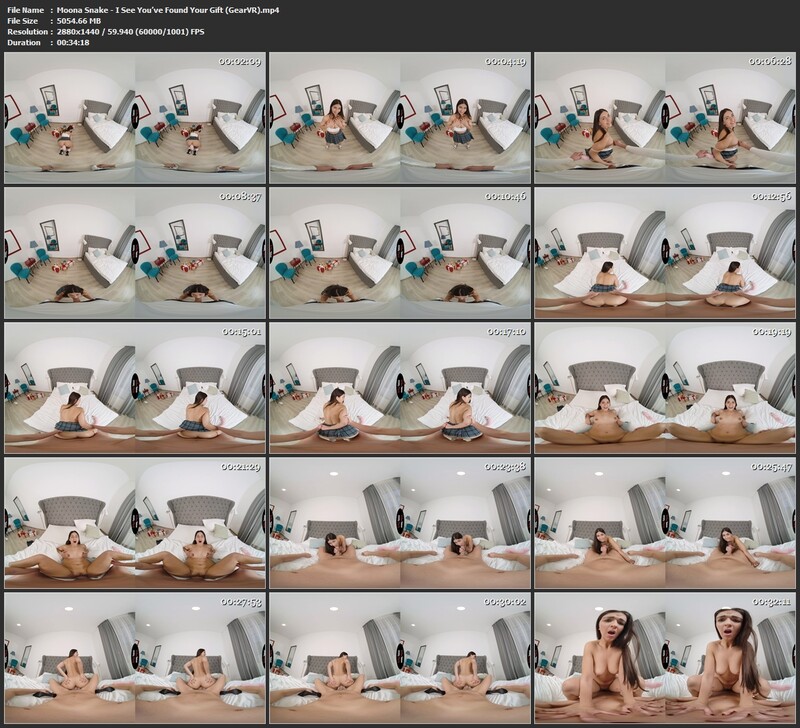Click the 'File Name' header label

coord(25,9)
